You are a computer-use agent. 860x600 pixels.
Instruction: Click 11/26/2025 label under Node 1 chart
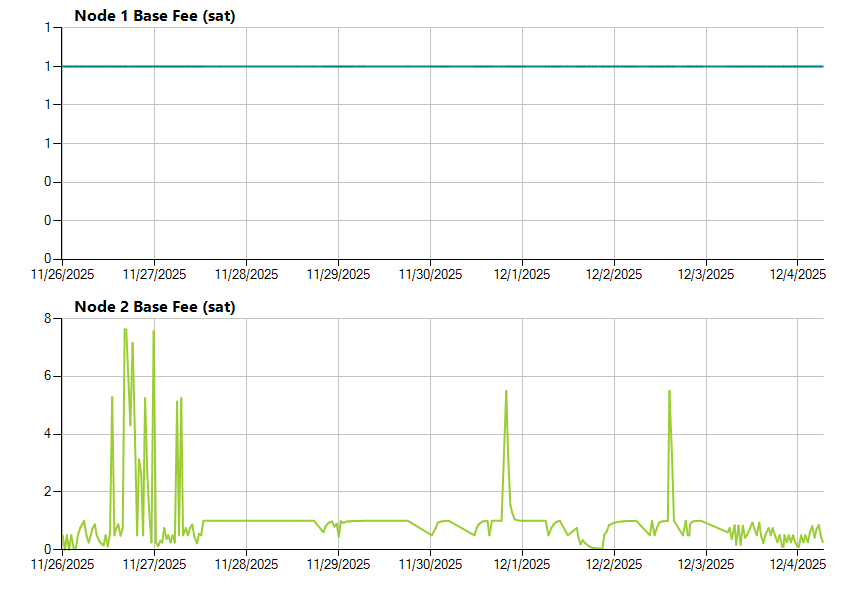pyautogui.click(x=63, y=274)
